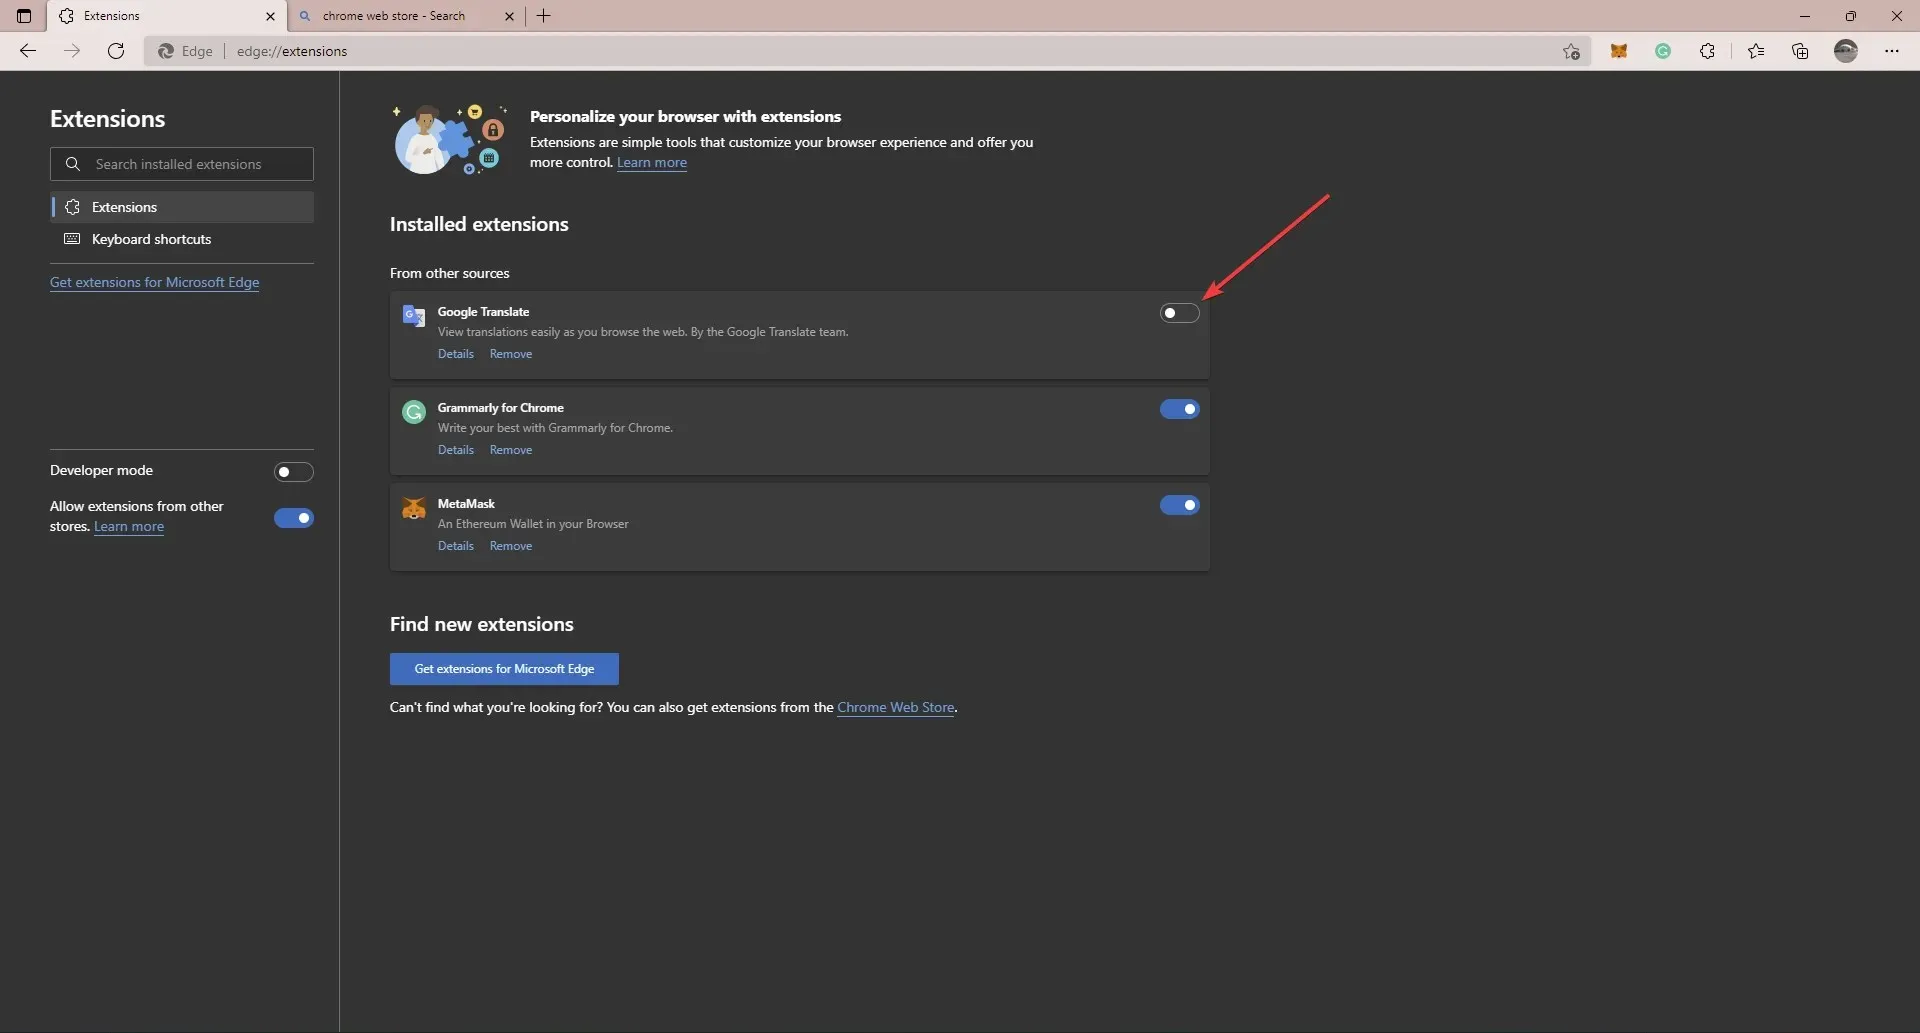The width and height of the screenshot is (1920, 1033).
Task: Remove the Grammarly for Chrome extension
Action: [511, 450]
